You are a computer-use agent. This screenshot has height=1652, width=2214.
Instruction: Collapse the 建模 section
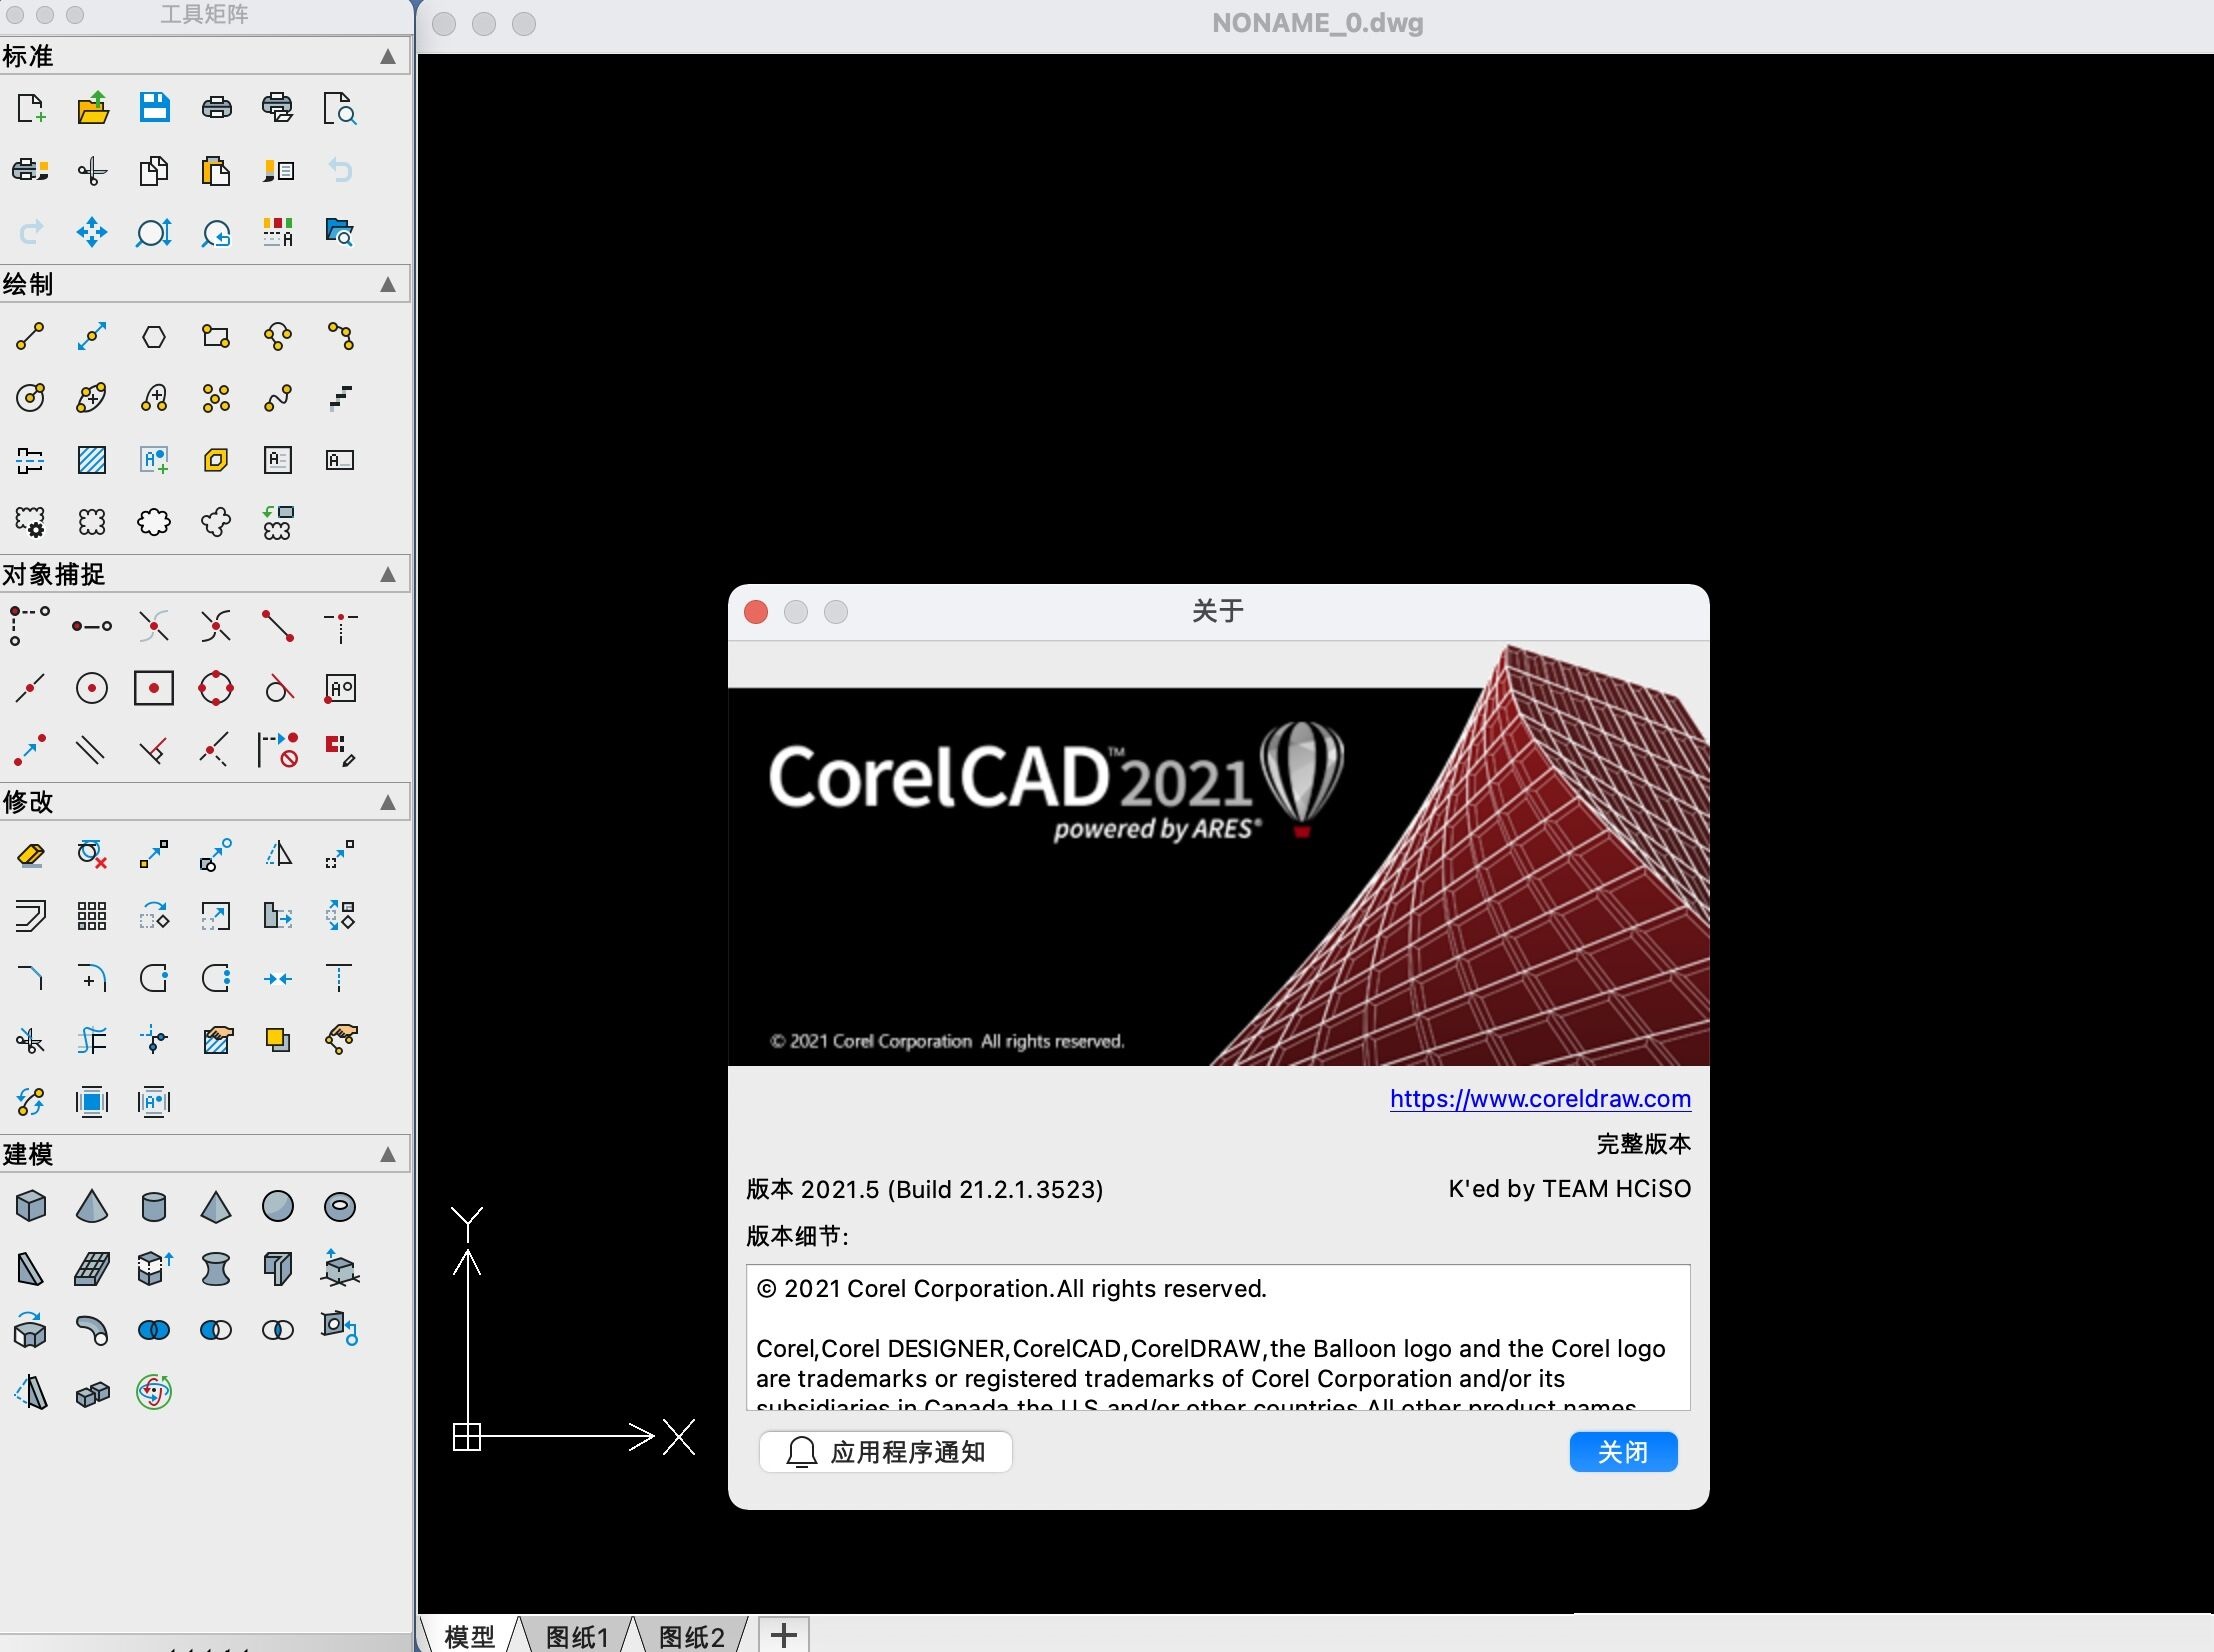tap(389, 1153)
